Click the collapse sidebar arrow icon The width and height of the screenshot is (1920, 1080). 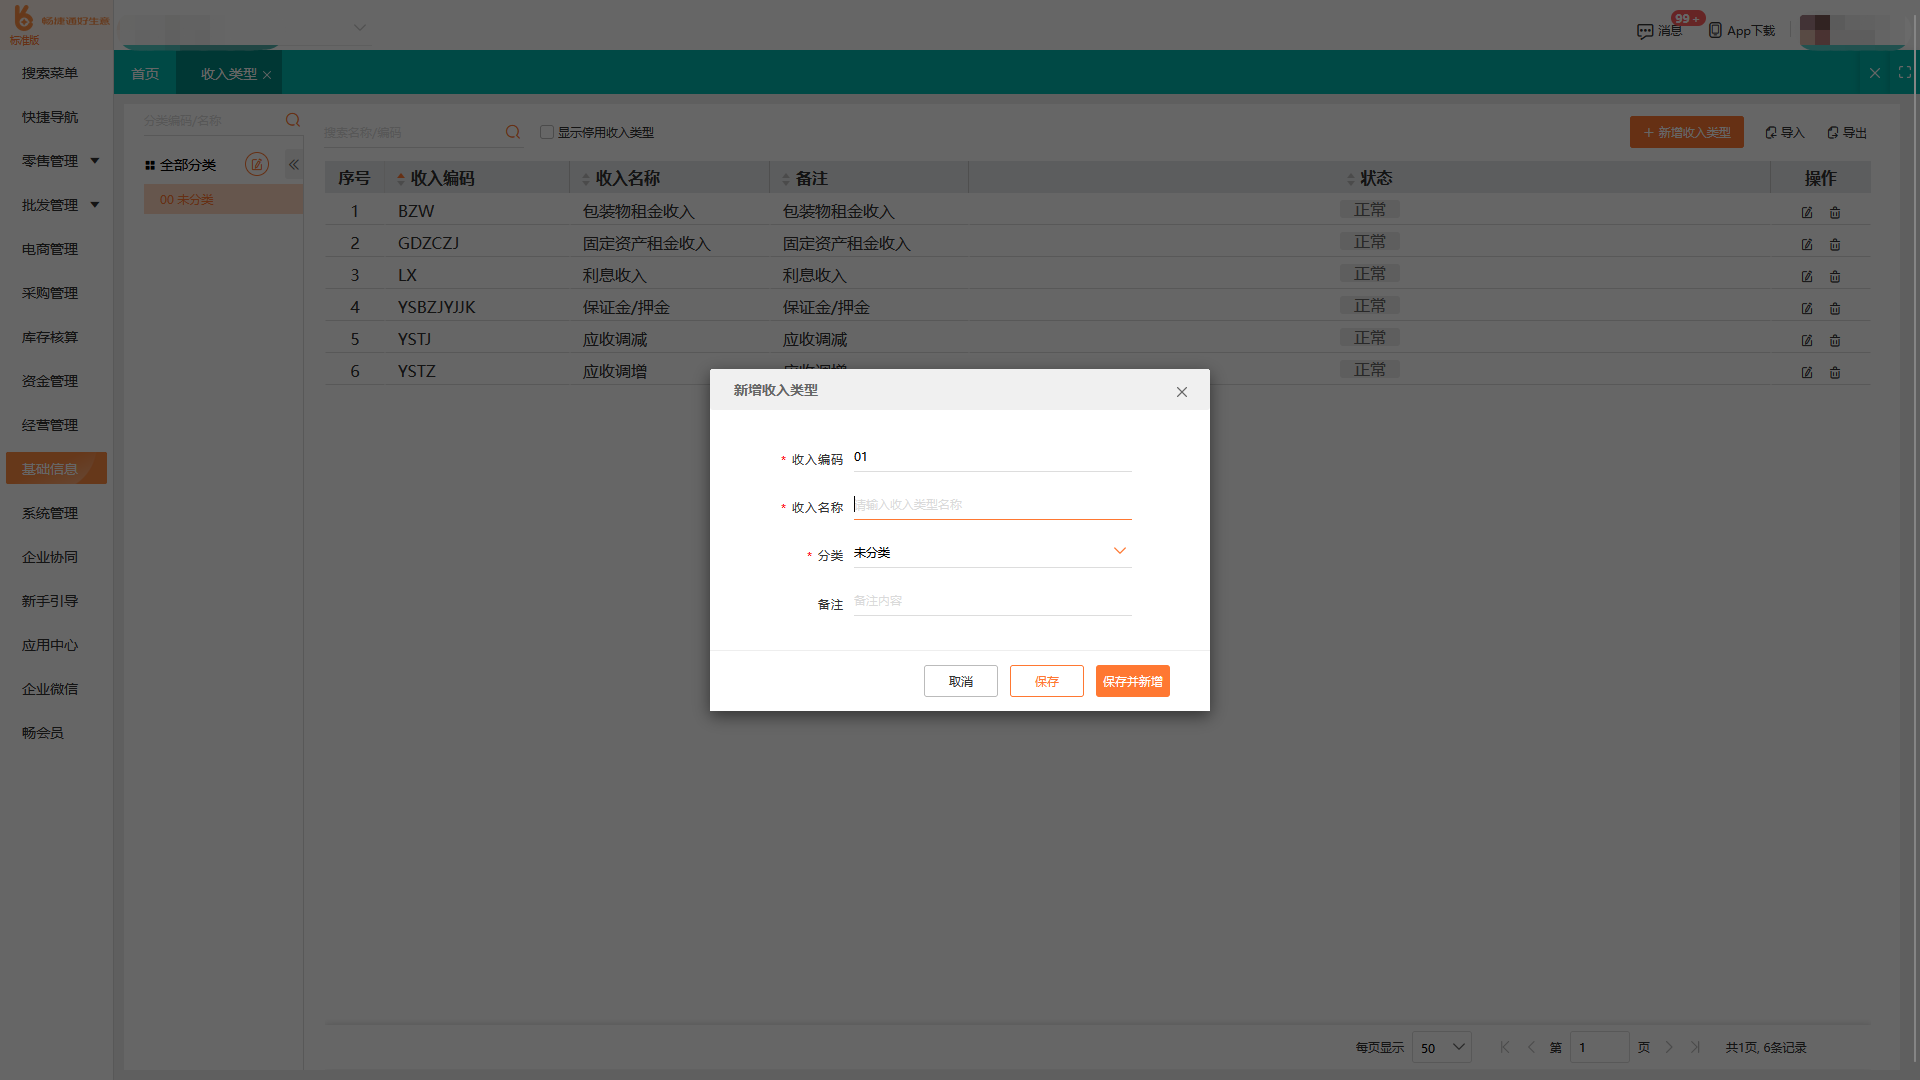[x=294, y=165]
